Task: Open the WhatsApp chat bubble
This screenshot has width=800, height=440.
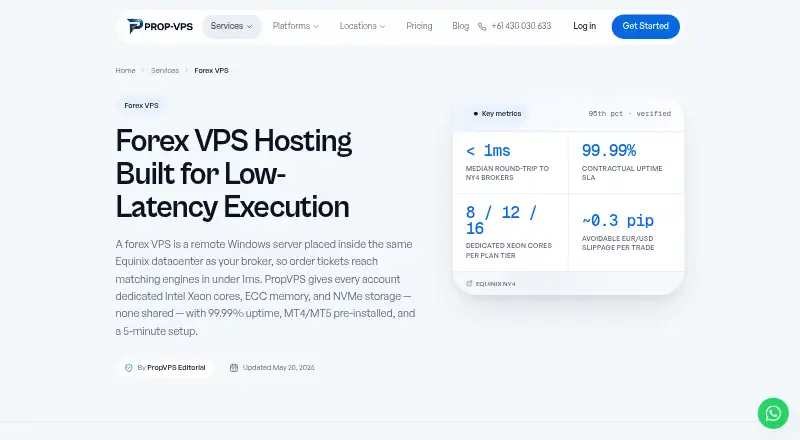Action: 773,413
